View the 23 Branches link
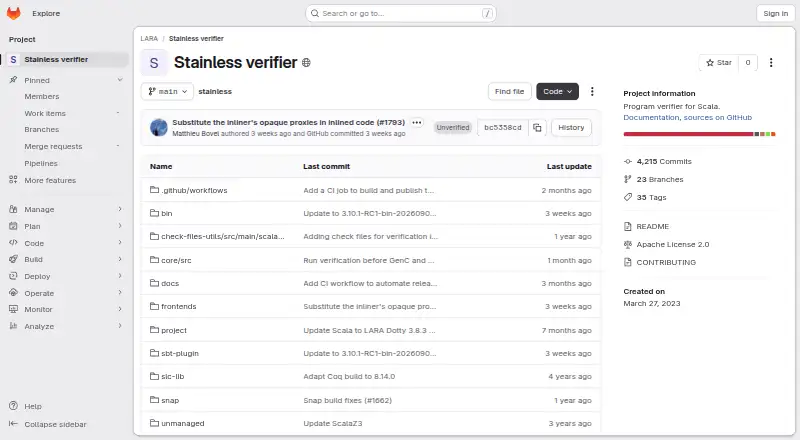The image size is (800, 440). coord(660,179)
